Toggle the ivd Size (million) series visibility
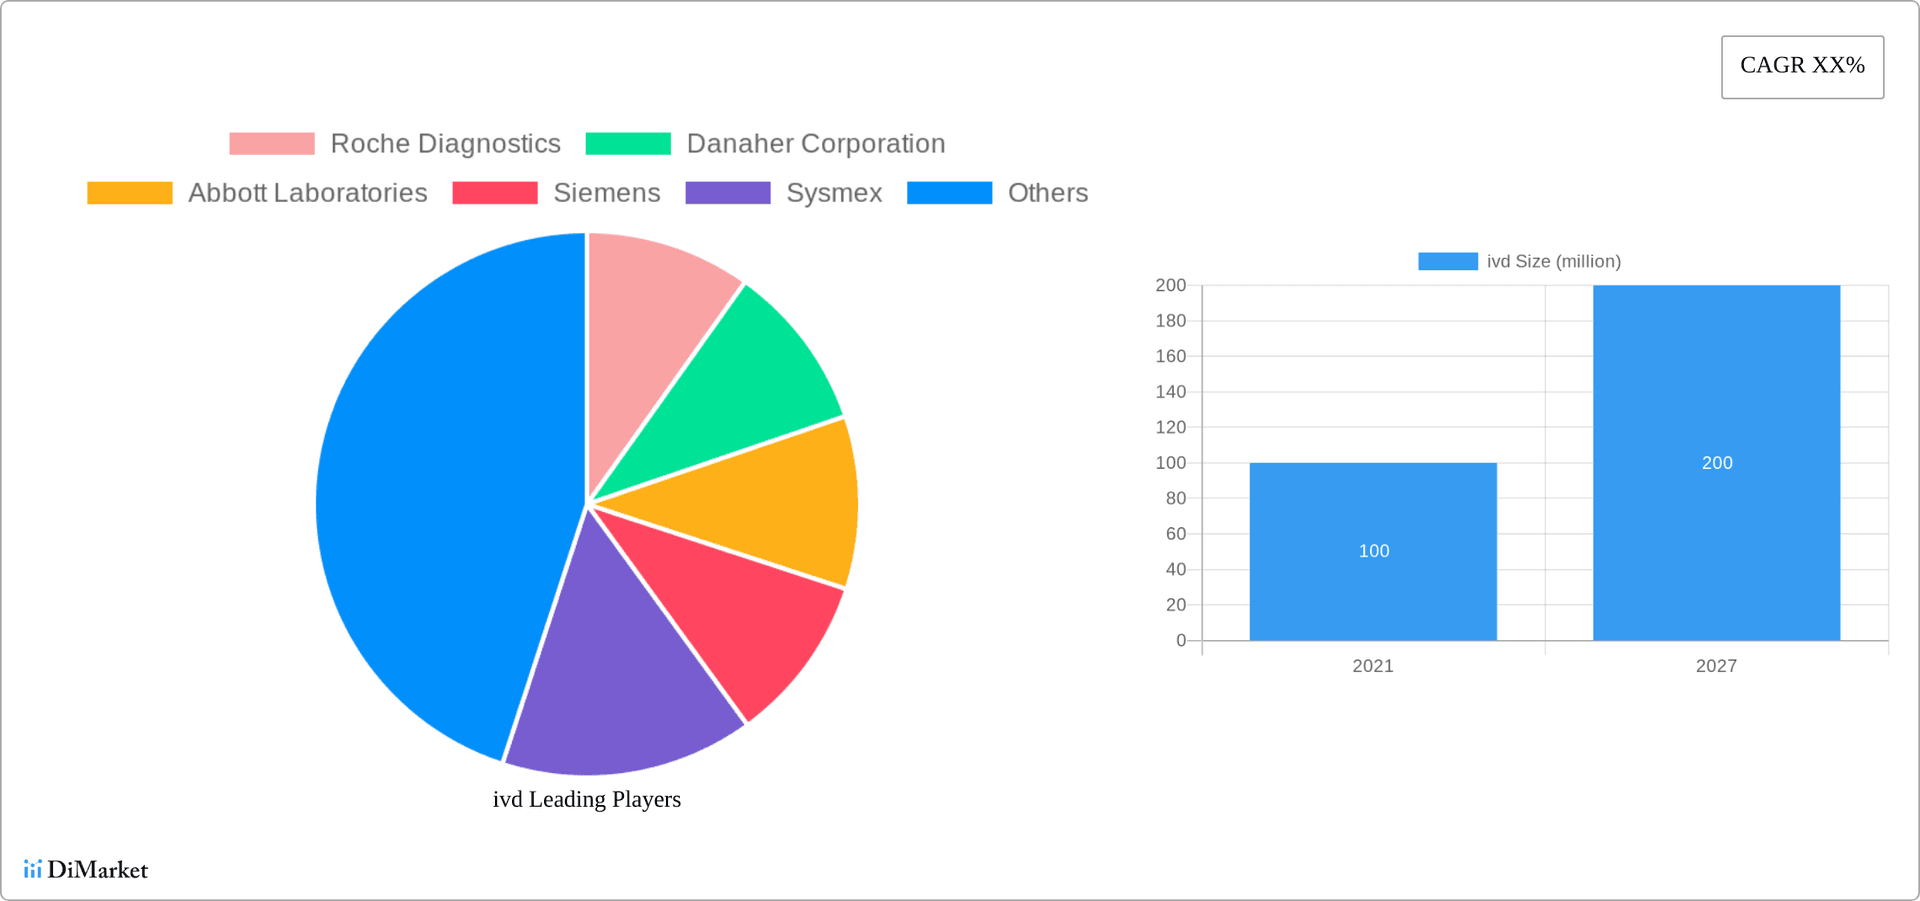The width and height of the screenshot is (1920, 901). 1446,260
